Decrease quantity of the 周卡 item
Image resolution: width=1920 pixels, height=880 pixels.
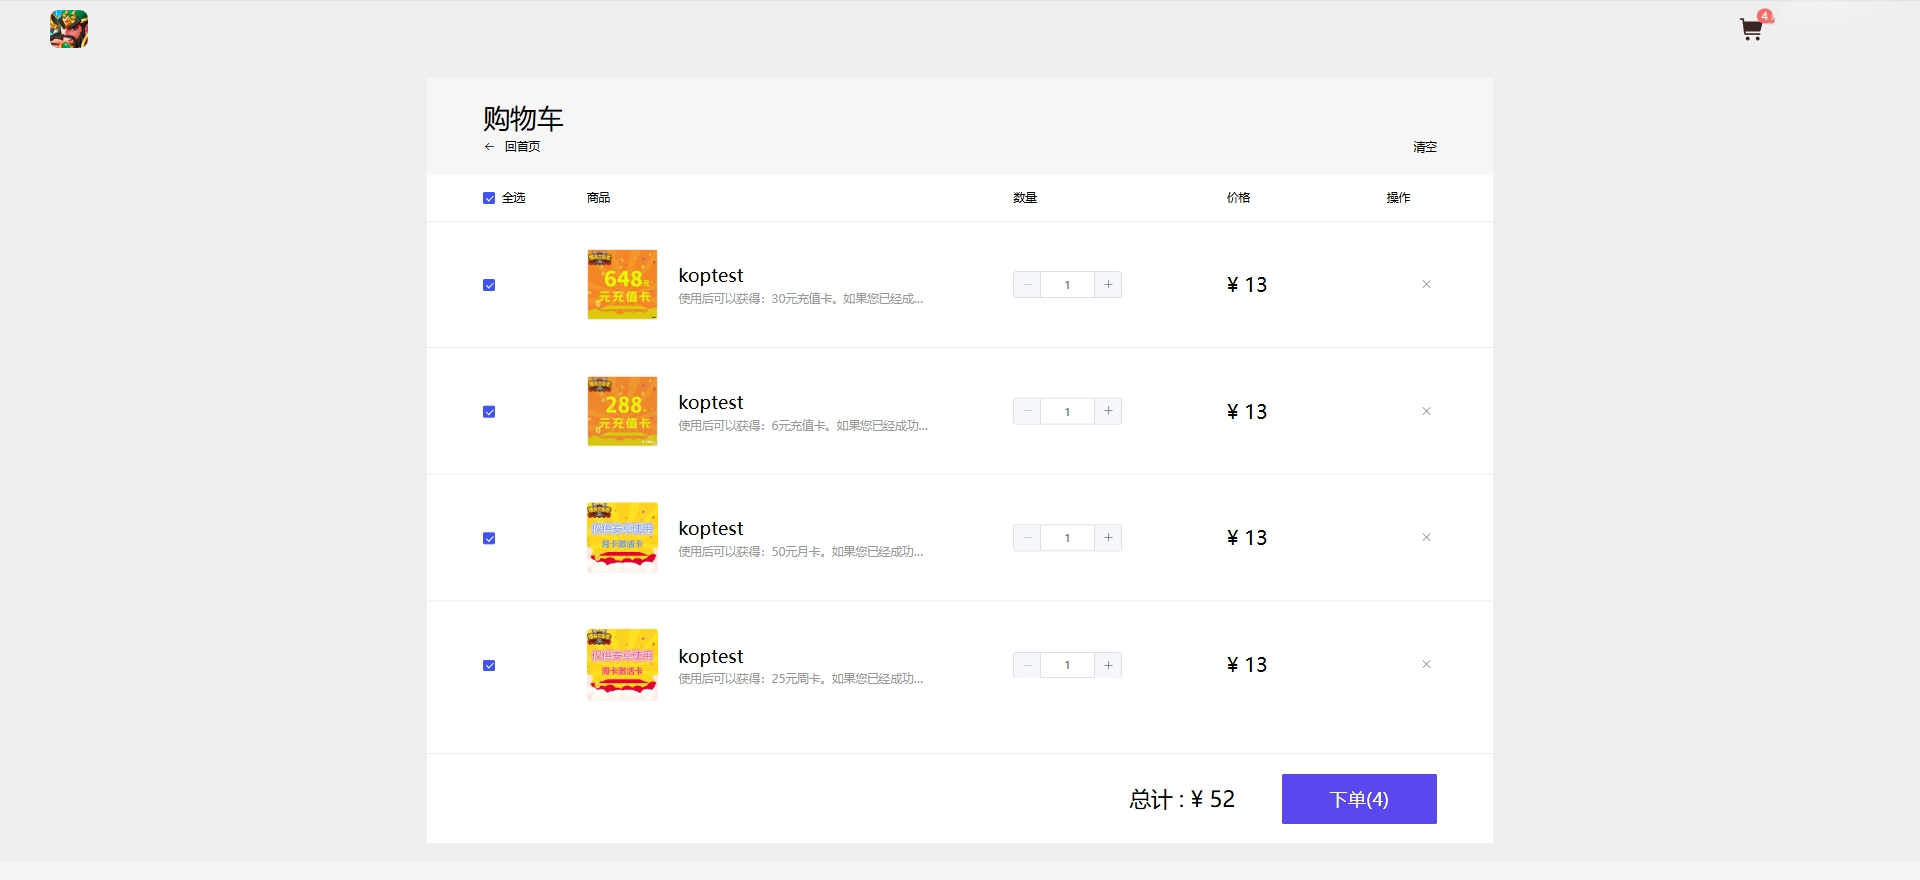[x=1027, y=665]
